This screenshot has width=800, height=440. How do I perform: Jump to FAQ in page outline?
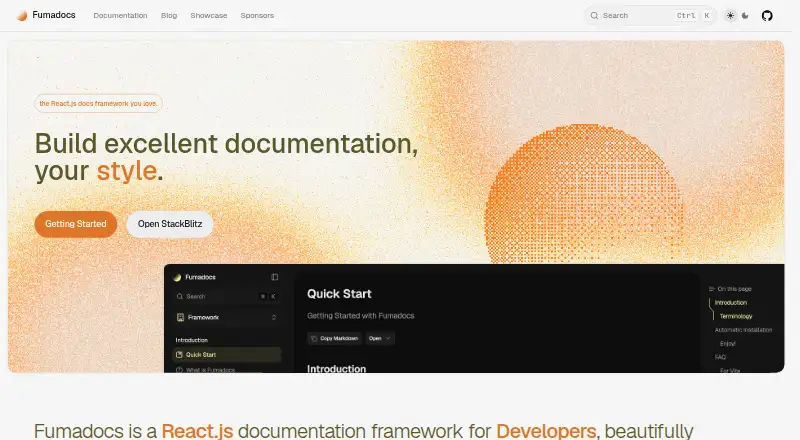click(x=720, y=357)
